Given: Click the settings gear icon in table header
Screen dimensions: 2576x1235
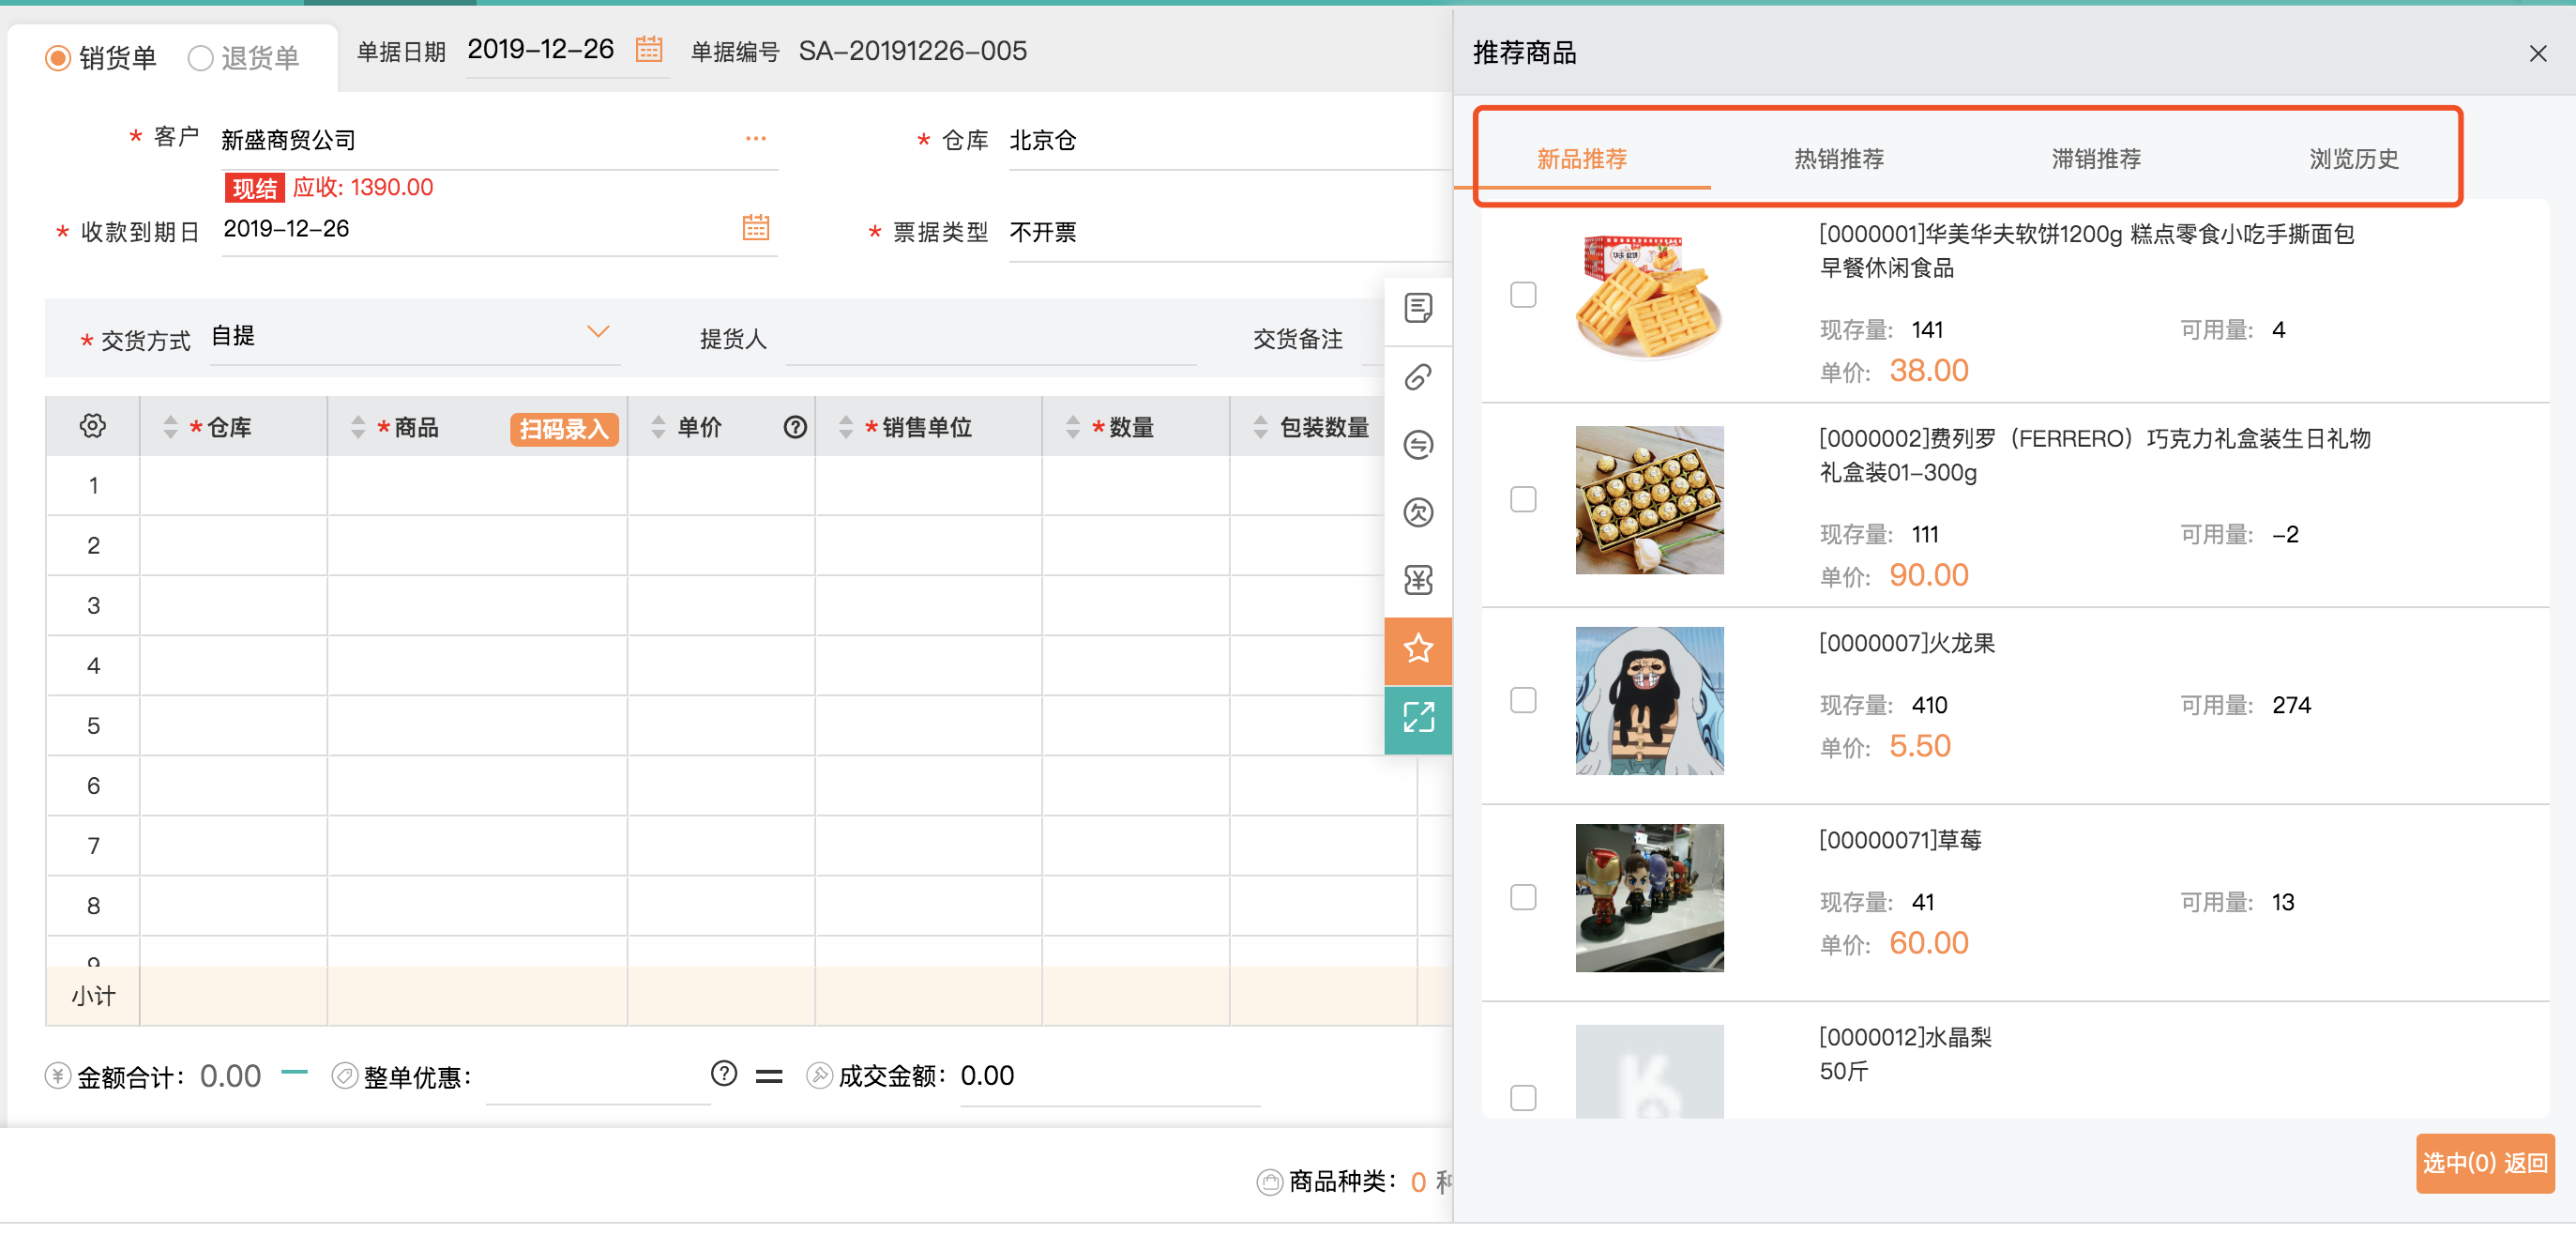Looking at the screenshot, I should tap(89, 429).
